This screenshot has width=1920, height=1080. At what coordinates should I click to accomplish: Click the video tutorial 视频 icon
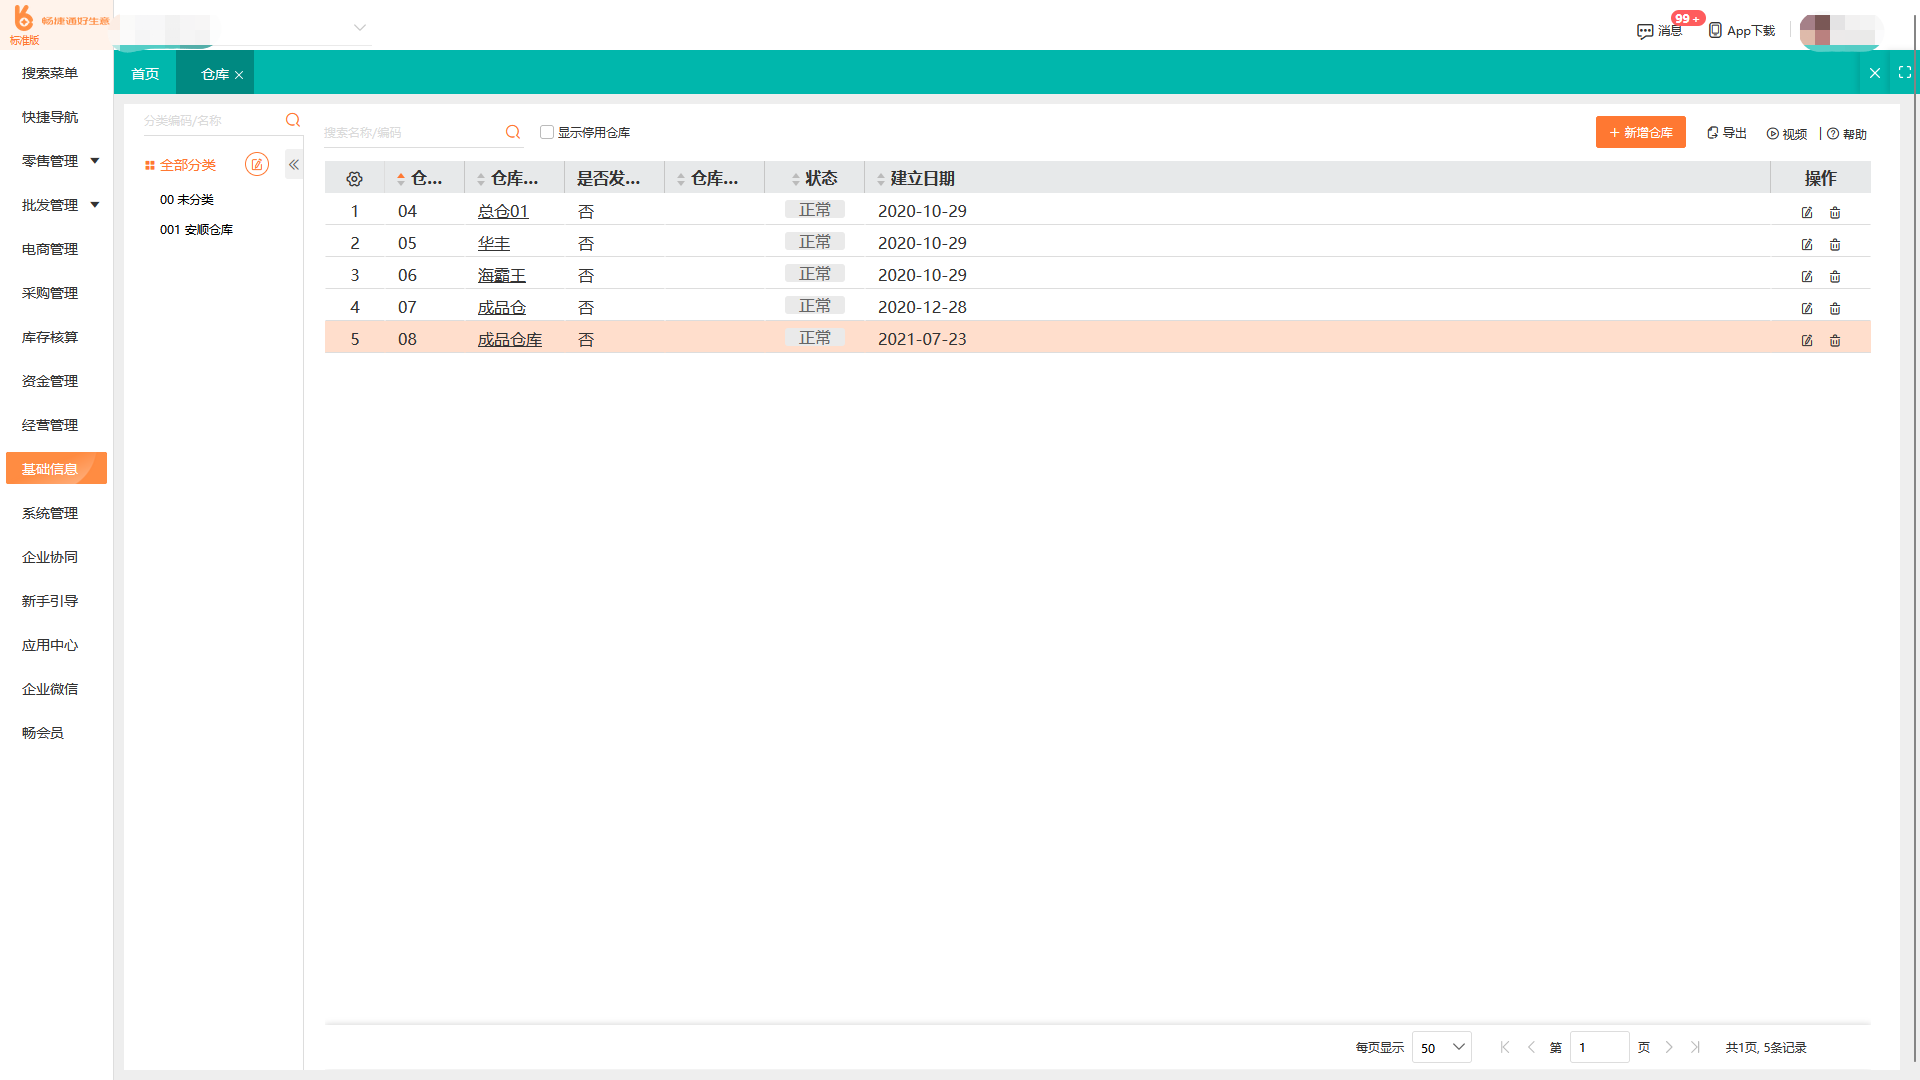[1788, 131]
